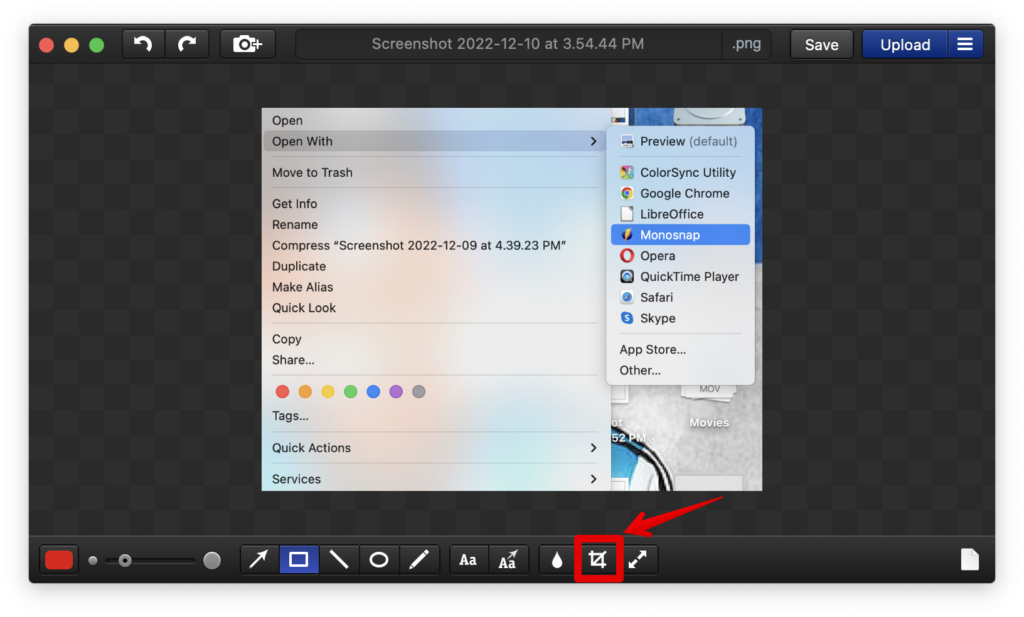
Task: Select the ellipse shape tool
Action: coord(379,560)
